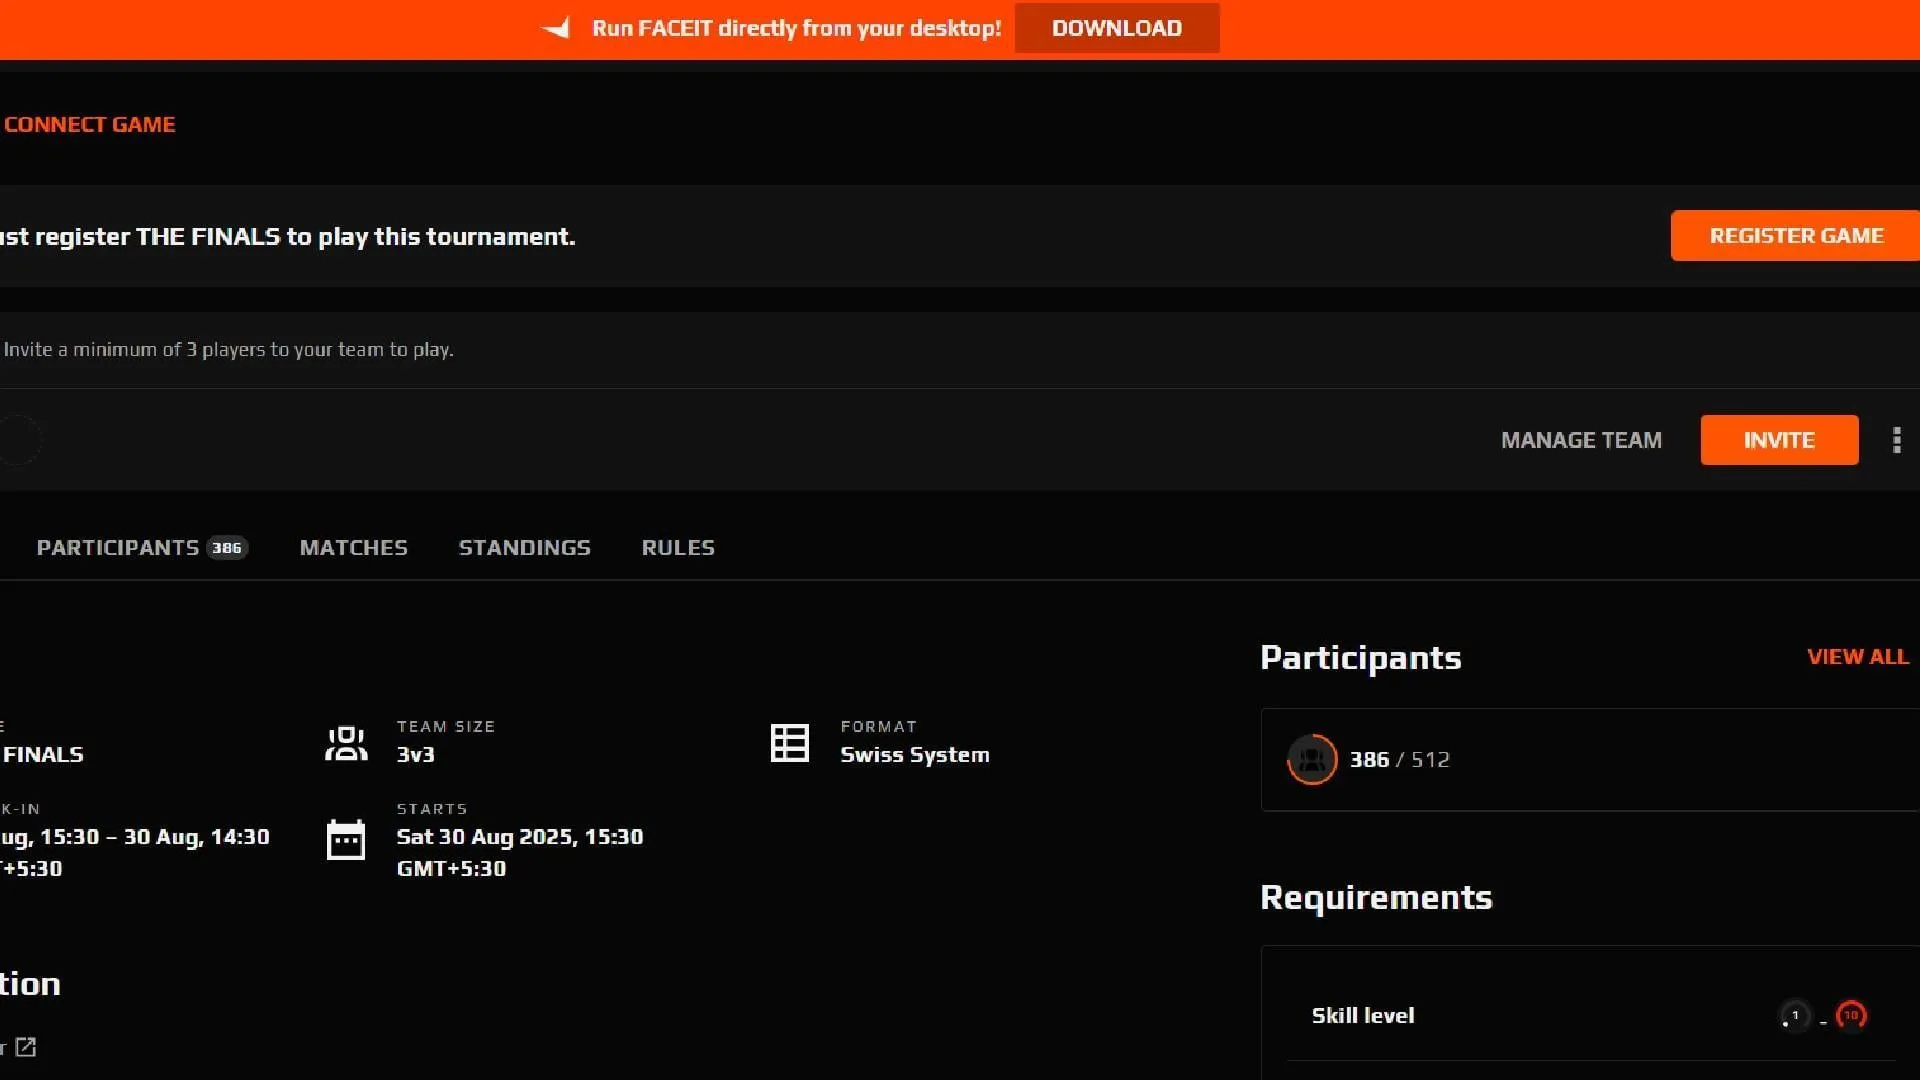Image resolution: width=1920 pixels, height=1080 pixels.
Task: Open the RULES tab
Action: point(678,548)
